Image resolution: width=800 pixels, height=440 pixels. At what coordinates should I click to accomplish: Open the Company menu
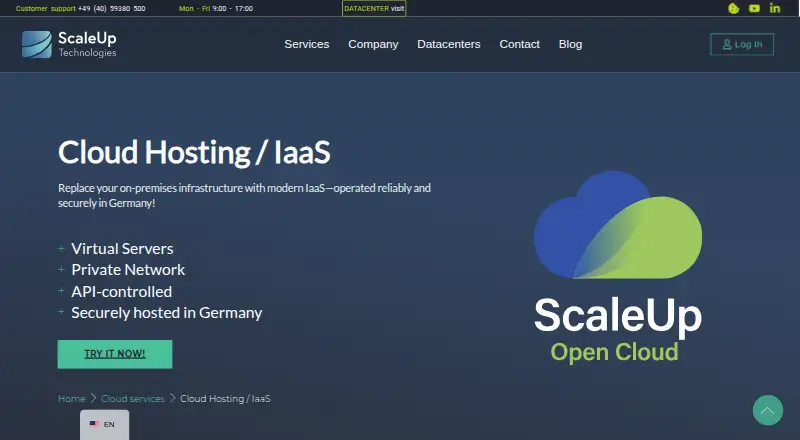pyautogui.click(x=373, y=44)
